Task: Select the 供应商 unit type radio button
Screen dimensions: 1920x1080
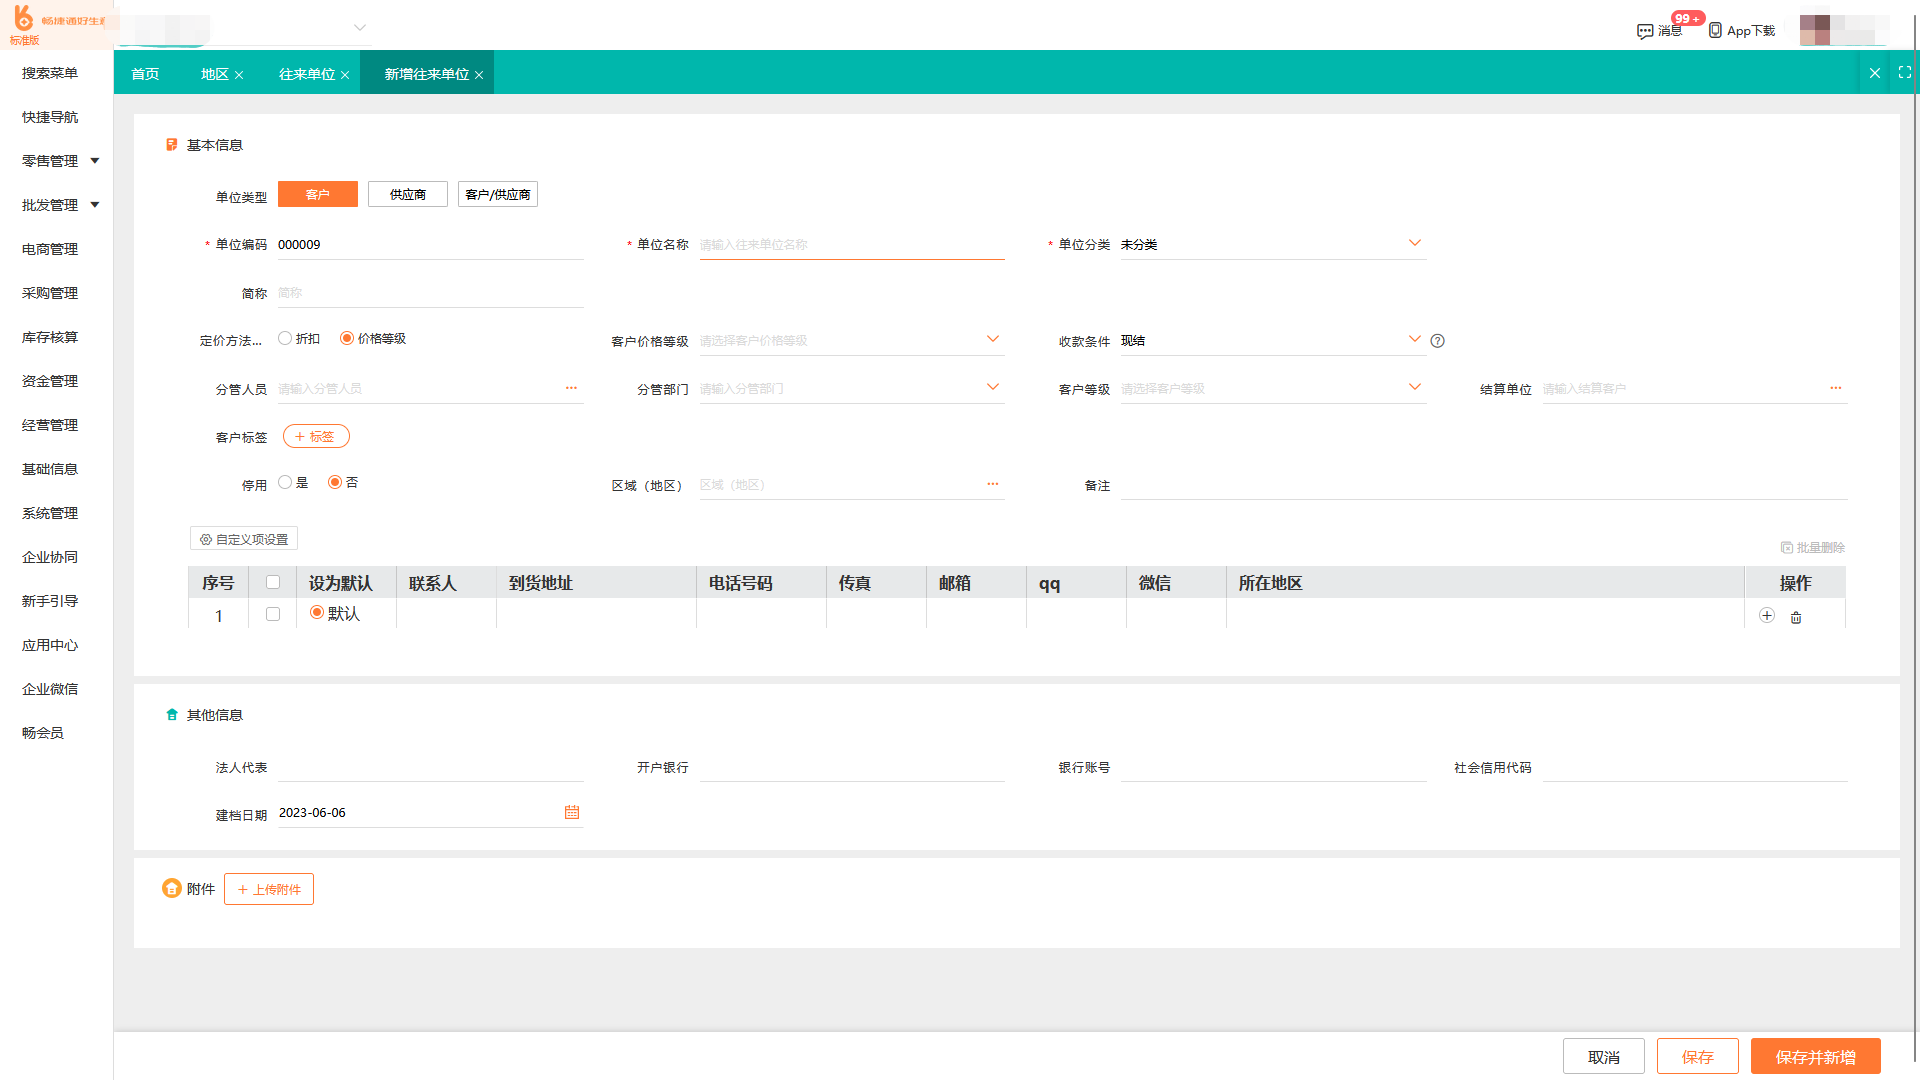Action: (405, 195)
